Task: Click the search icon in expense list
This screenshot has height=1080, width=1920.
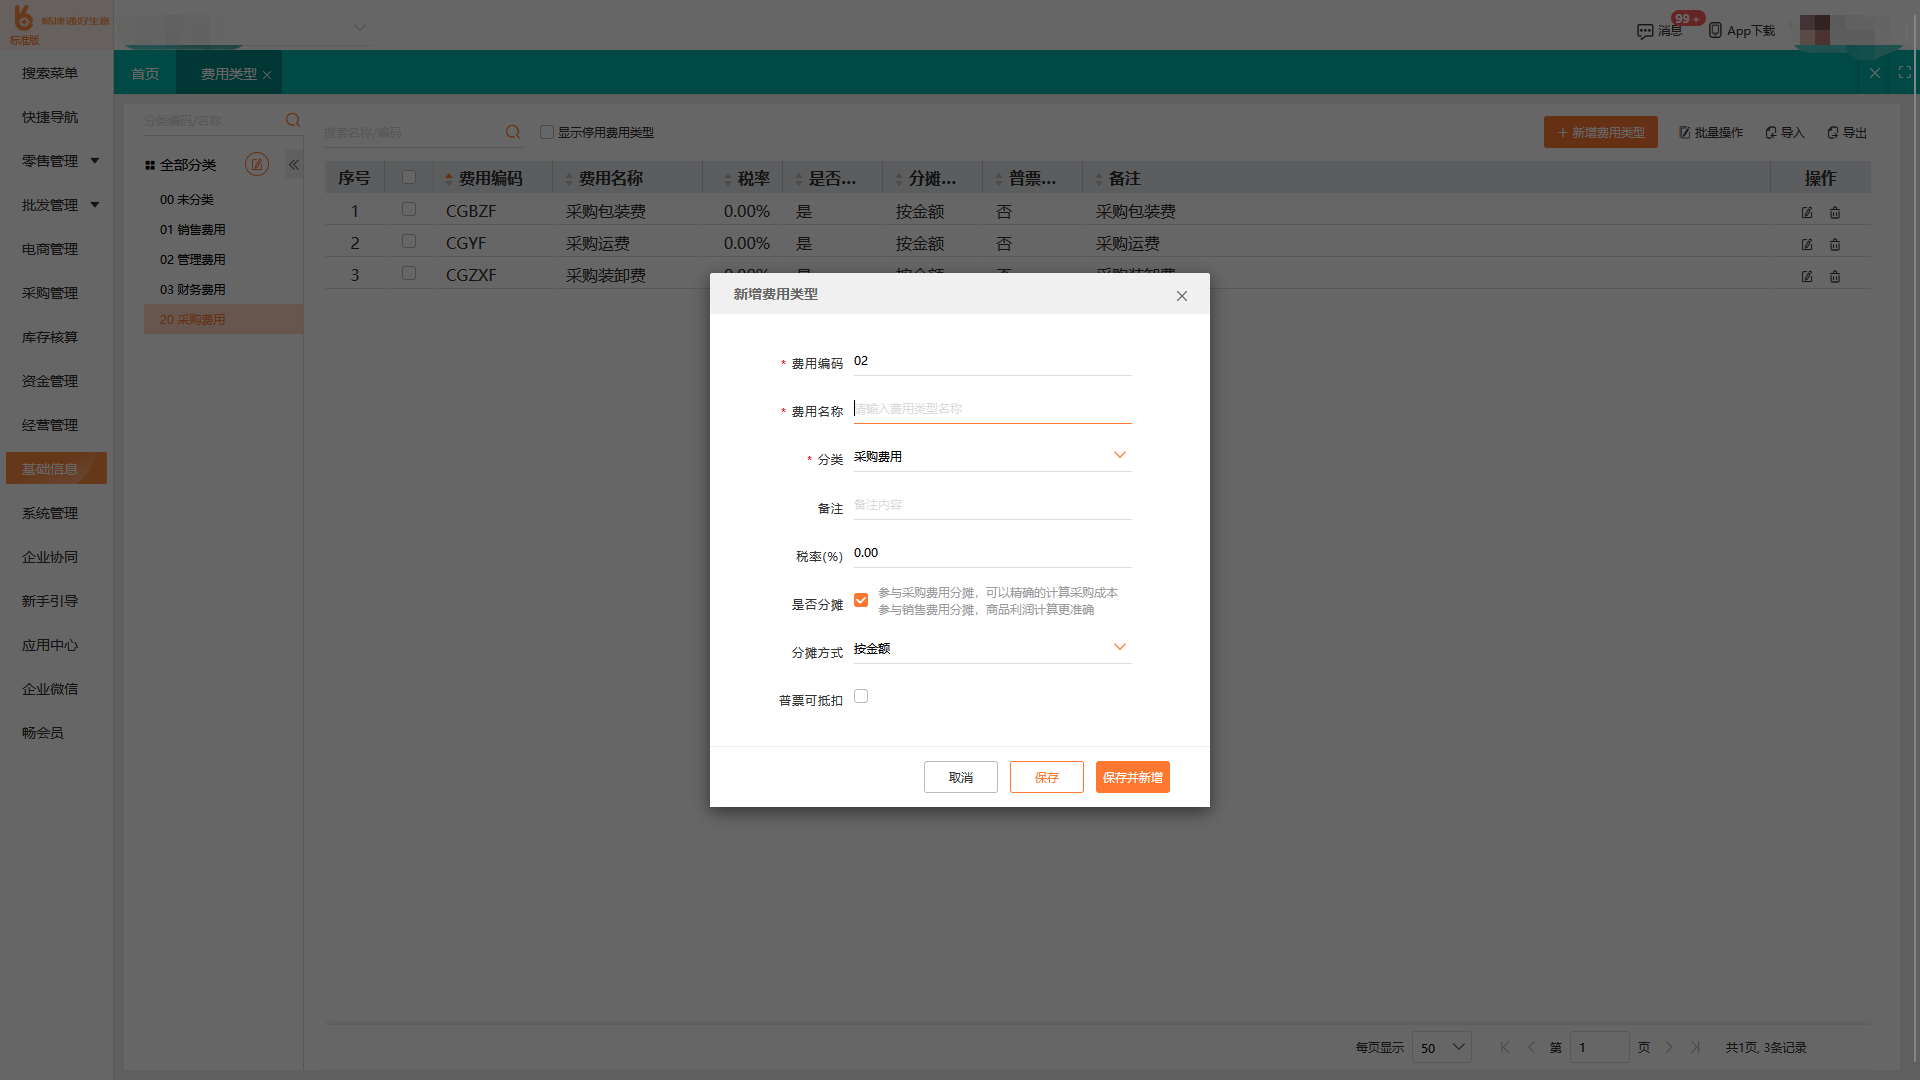Action: click(x=513, y=131)
